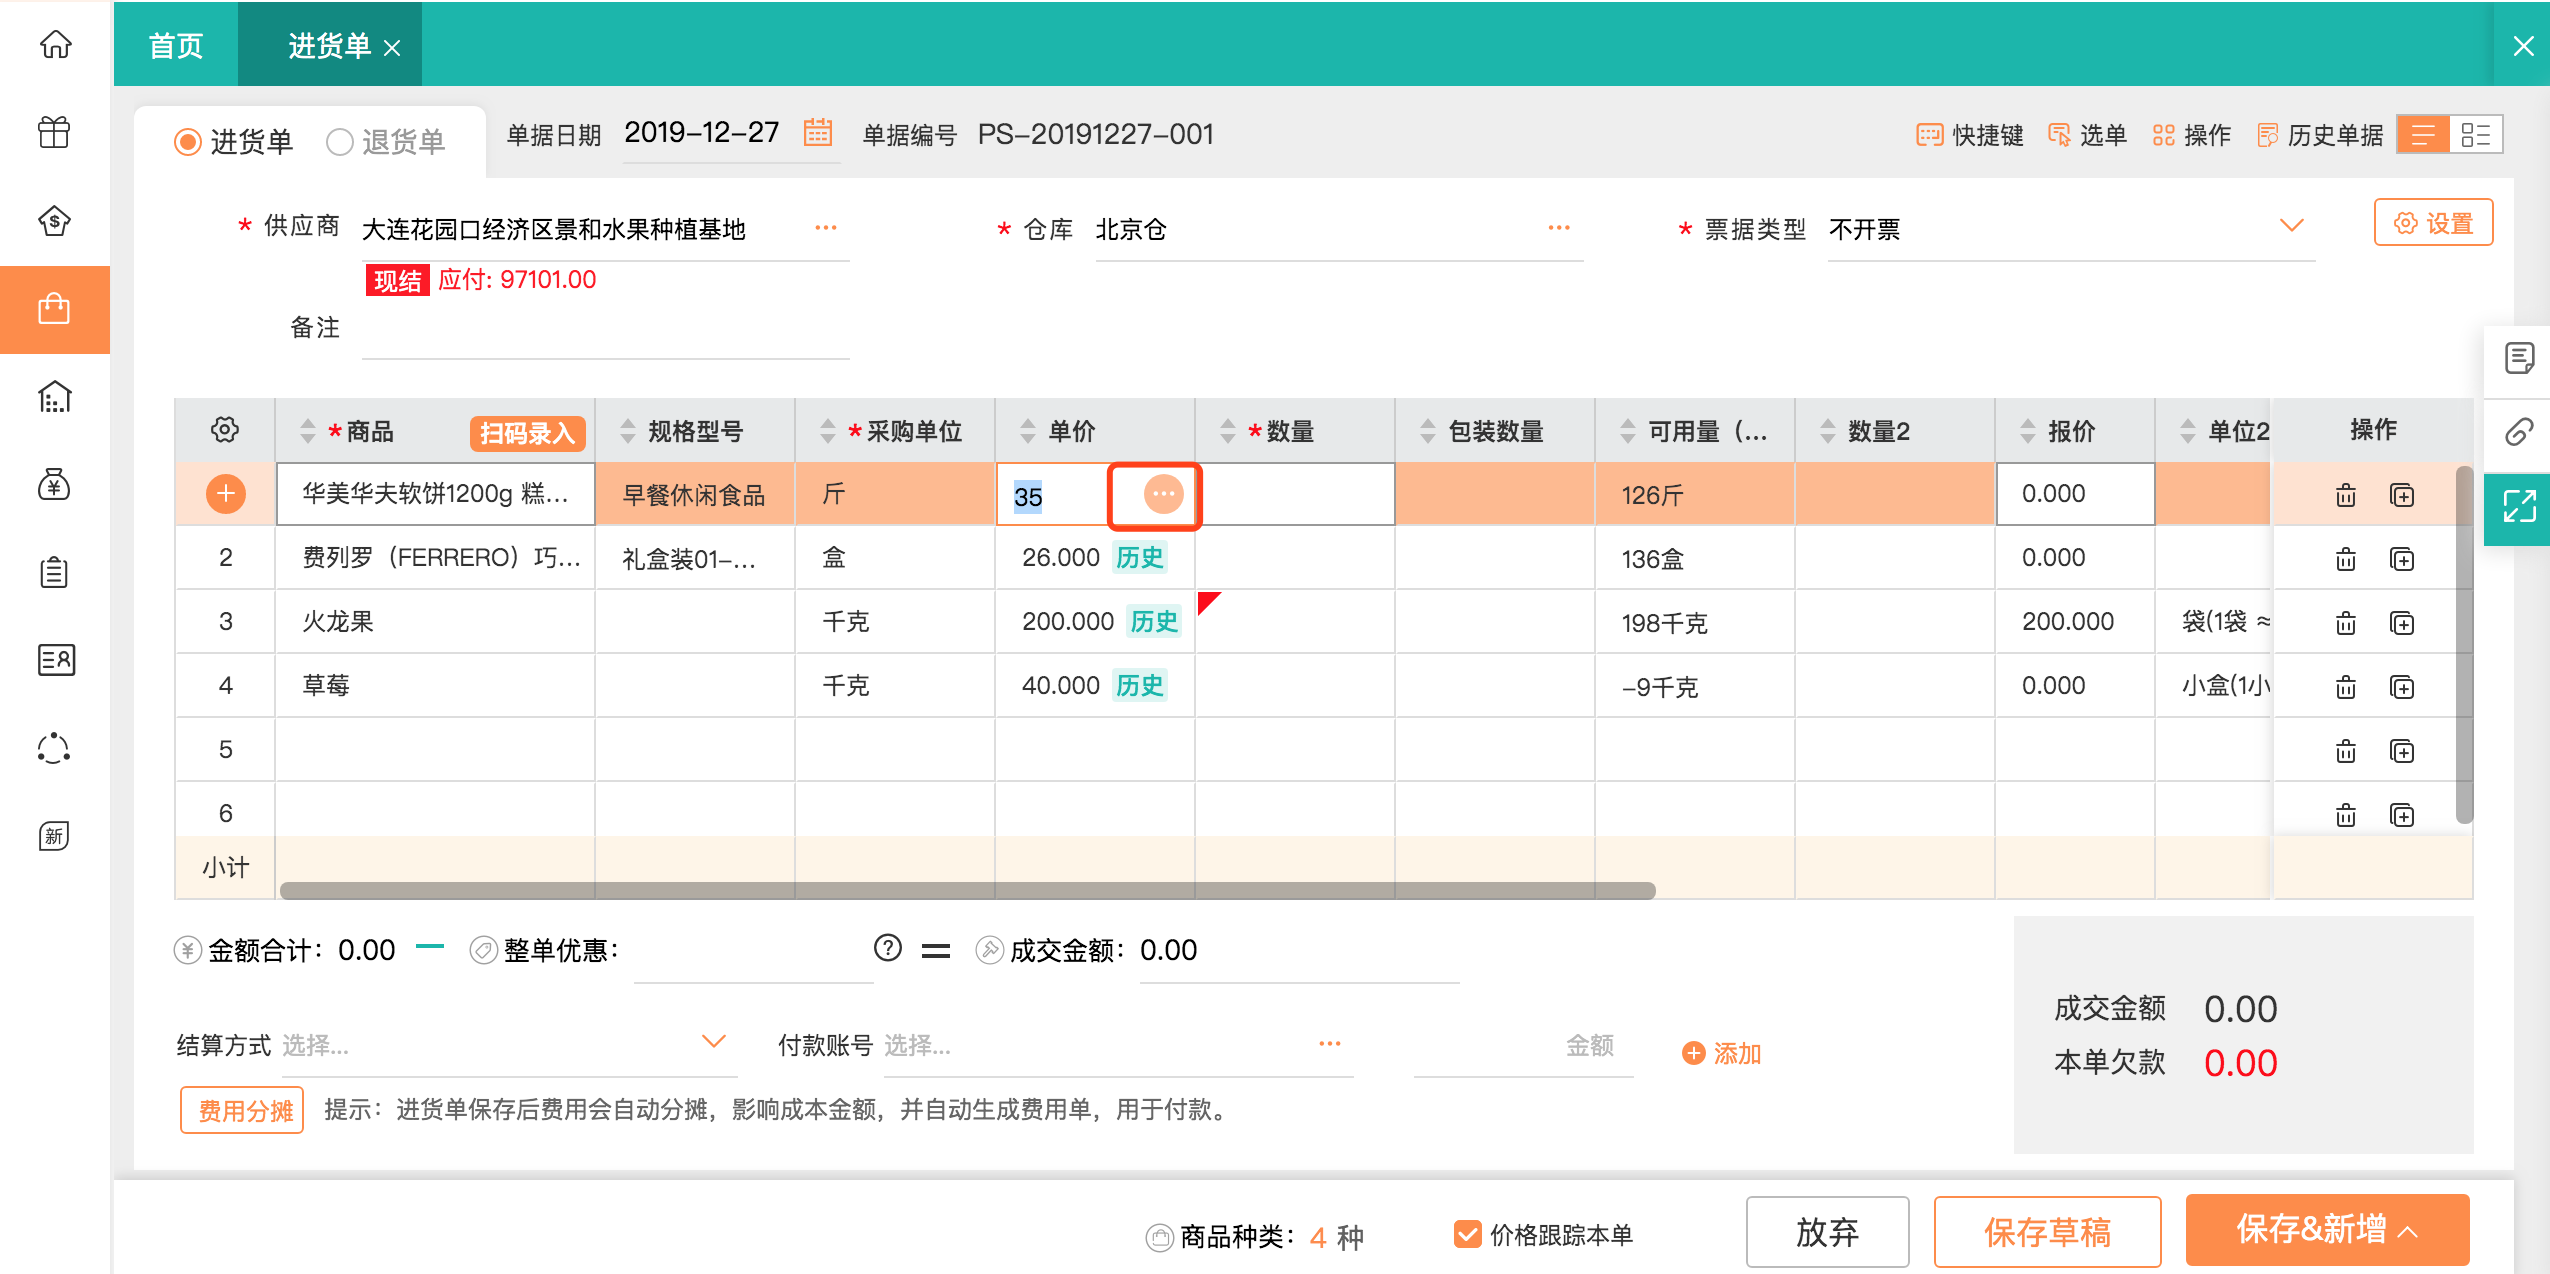Click the operations 操作 icon
This screenshot has width=2550, height=1274.
point(2169,135)
